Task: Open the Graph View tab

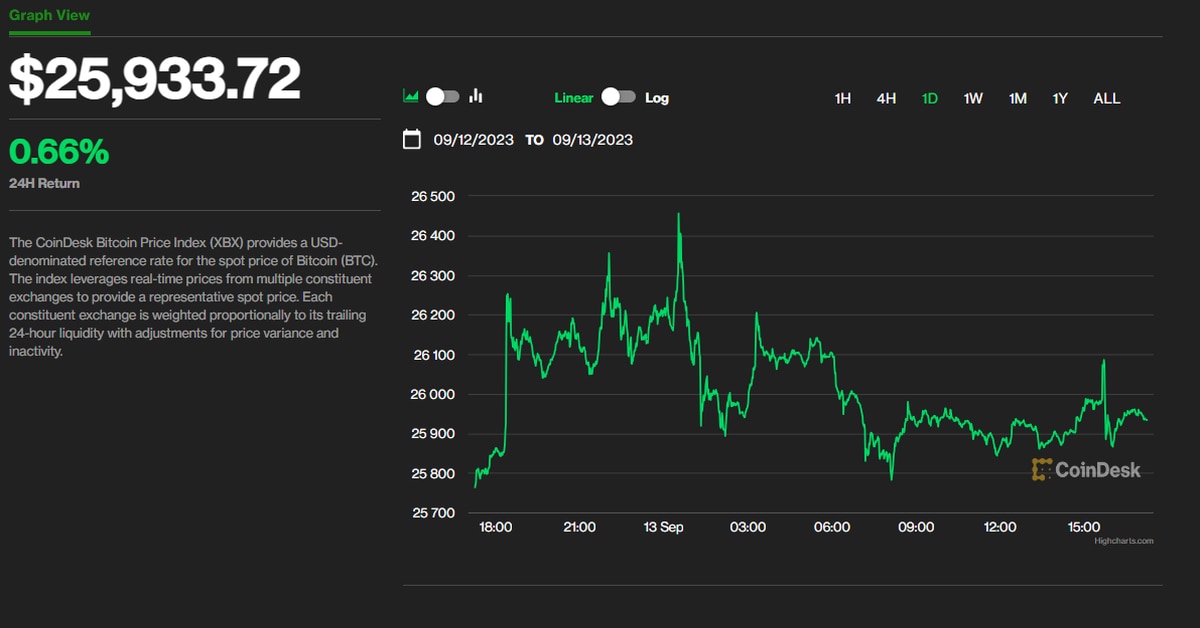Action: (x=49, y=15)
